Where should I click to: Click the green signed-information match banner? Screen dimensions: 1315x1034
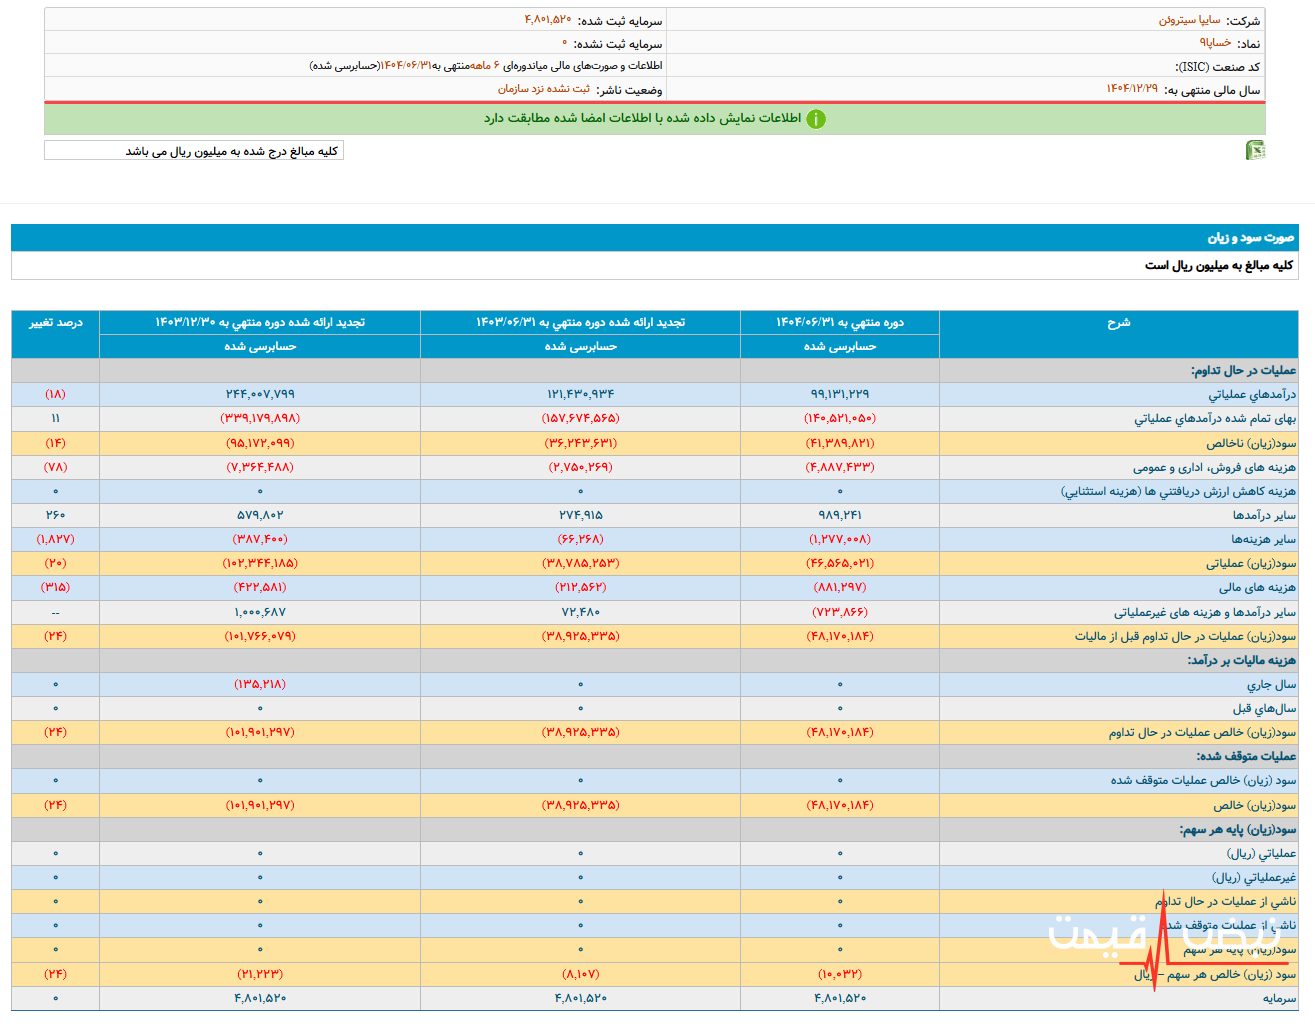[654, 119]
